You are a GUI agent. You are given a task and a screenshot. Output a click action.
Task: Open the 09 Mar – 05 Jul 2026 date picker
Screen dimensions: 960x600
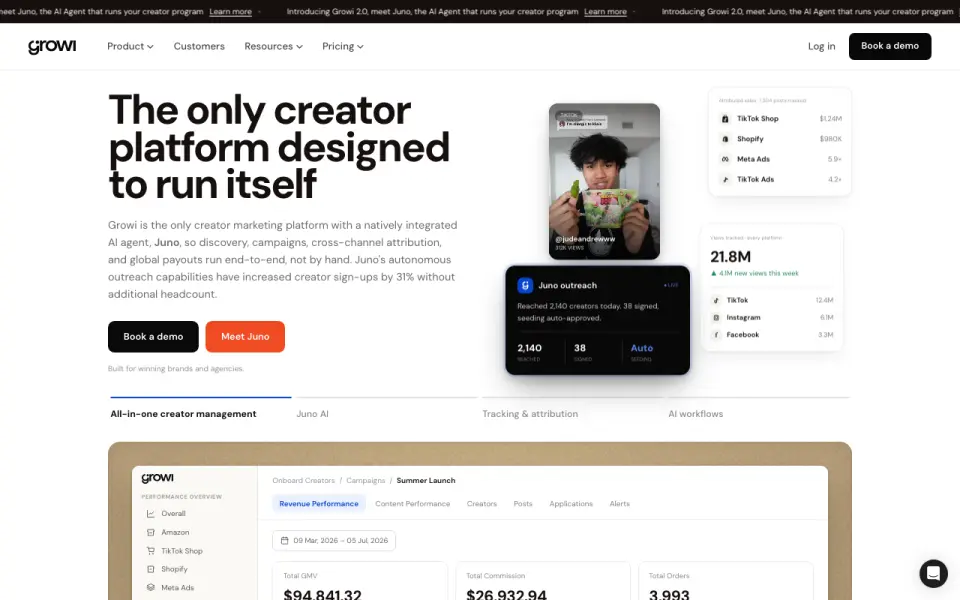[x=334, y=541]
